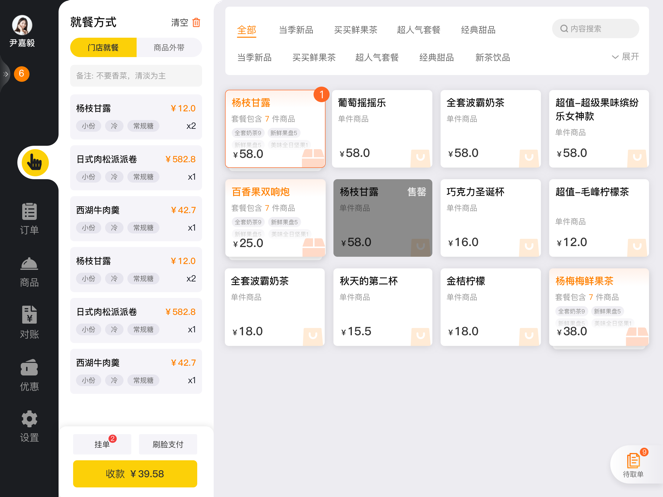Click the 清空 trash icon to clear the cart

click(196, 22)
